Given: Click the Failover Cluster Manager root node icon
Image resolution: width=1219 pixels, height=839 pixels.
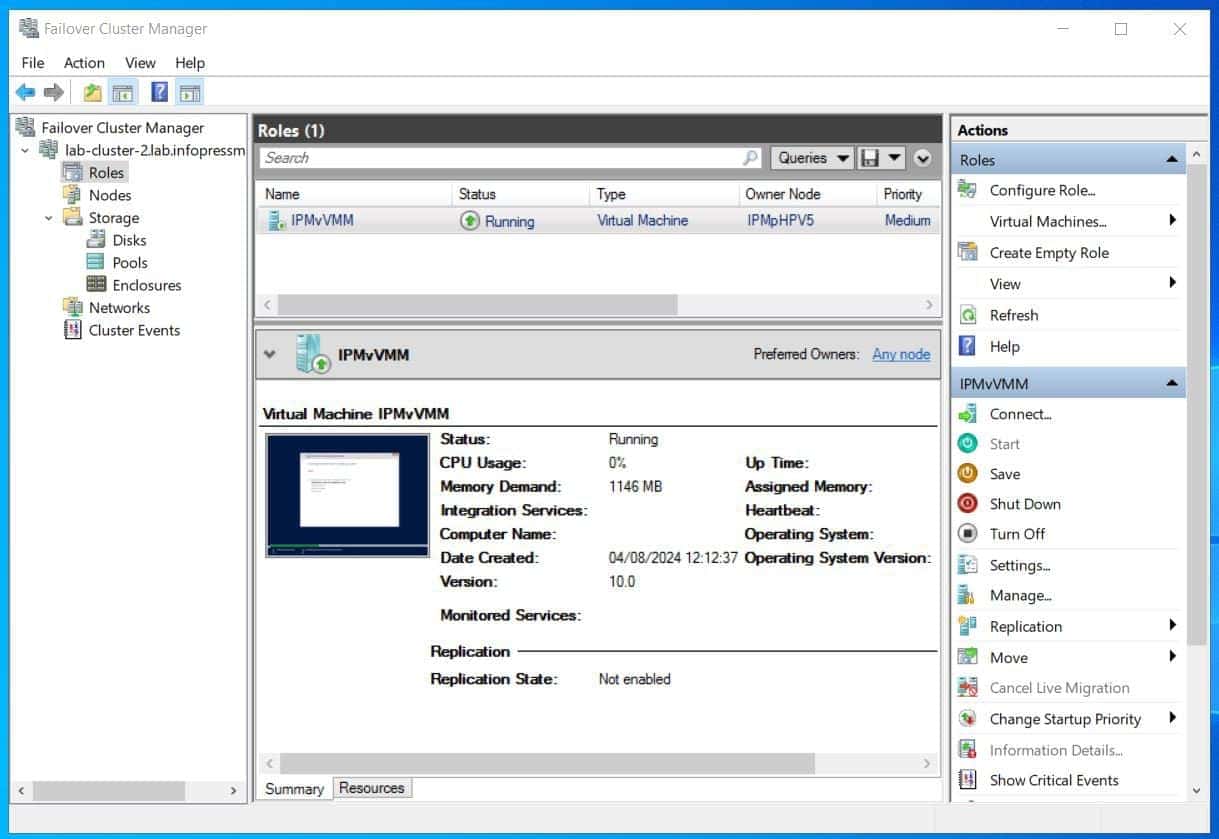Looking at the screenshot, I should click(x=27, y=127).
